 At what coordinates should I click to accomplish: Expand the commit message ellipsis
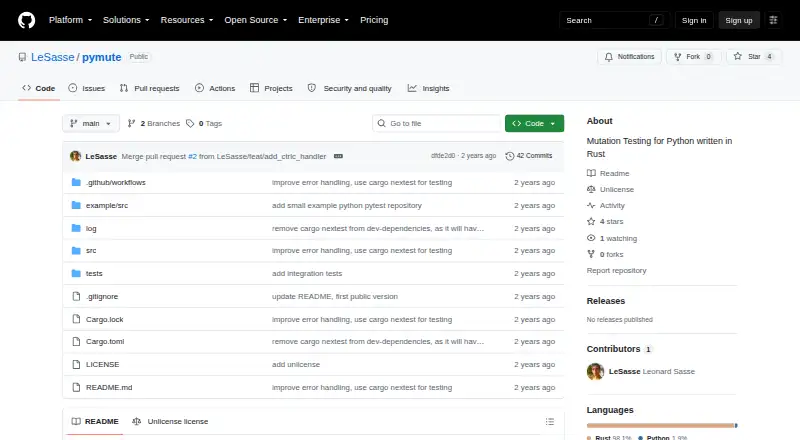point(338,156)
